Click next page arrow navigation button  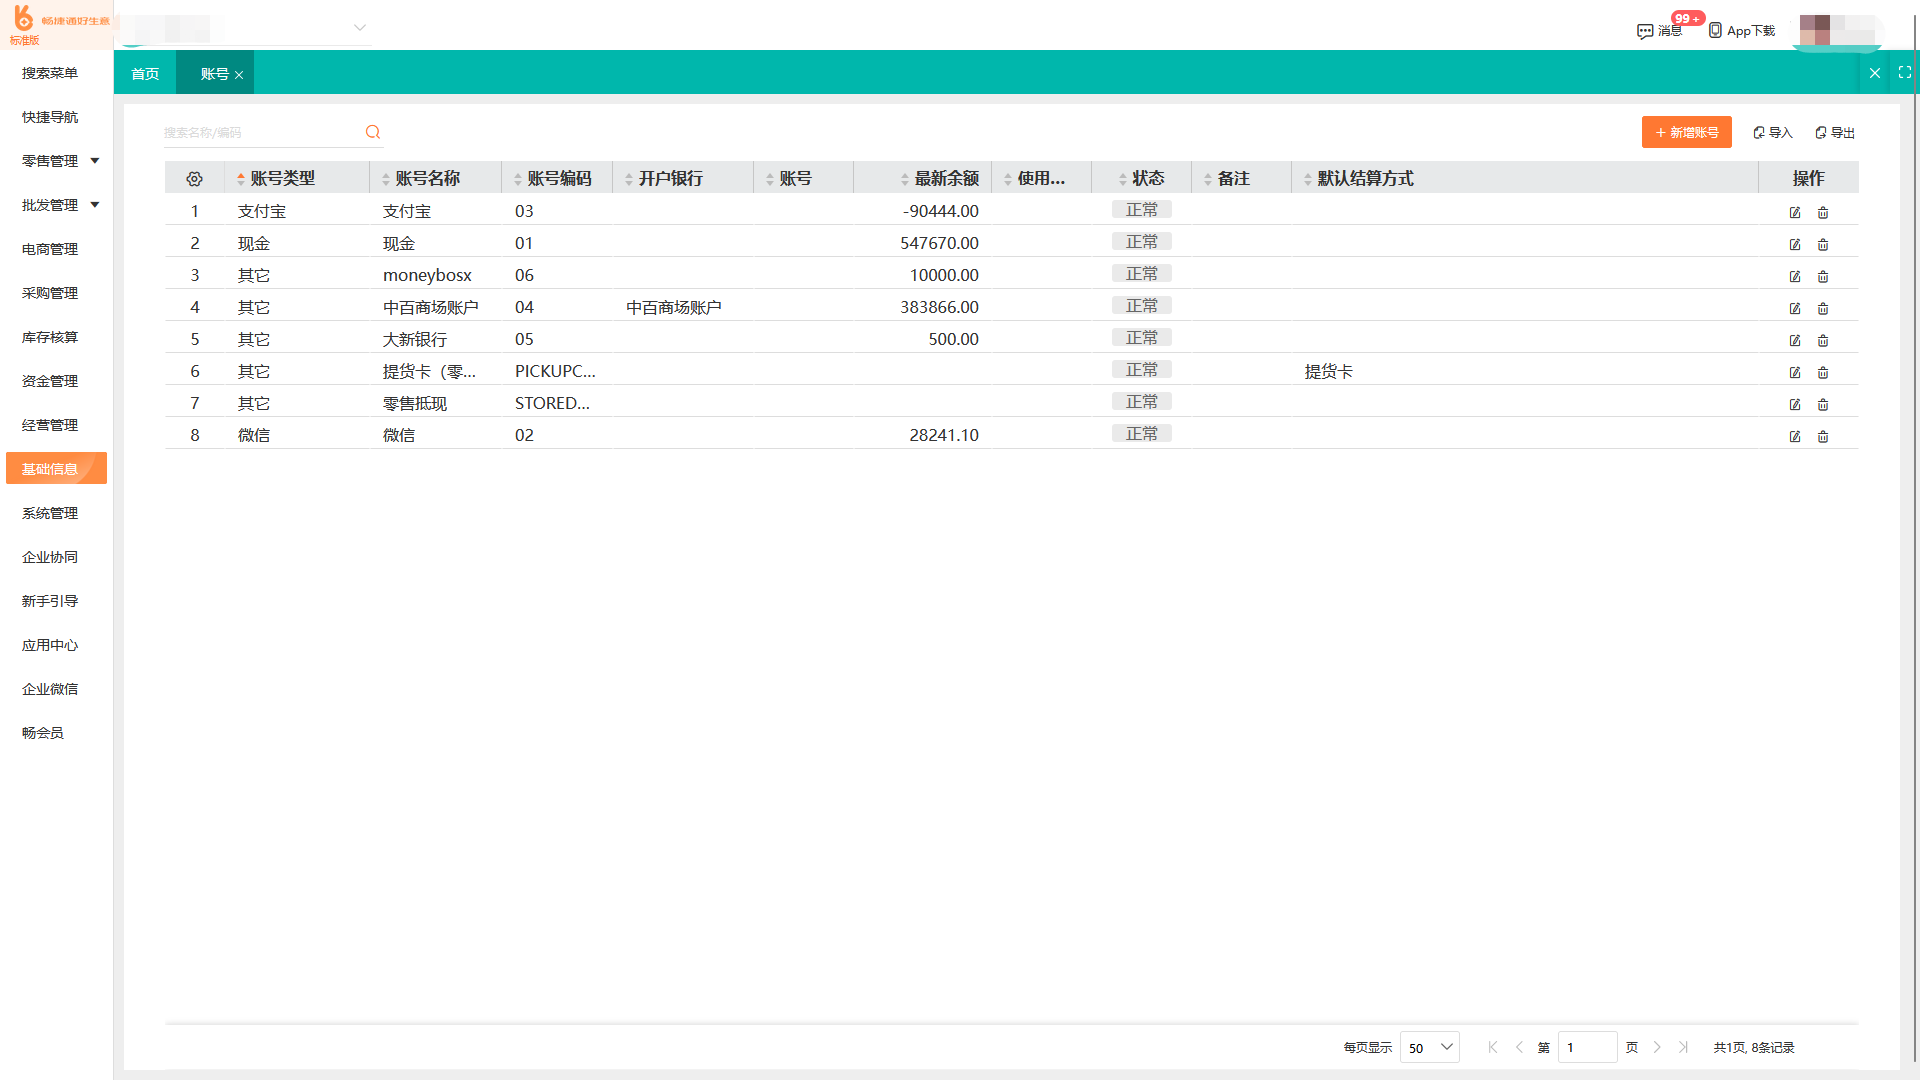click(1656, 1046)
